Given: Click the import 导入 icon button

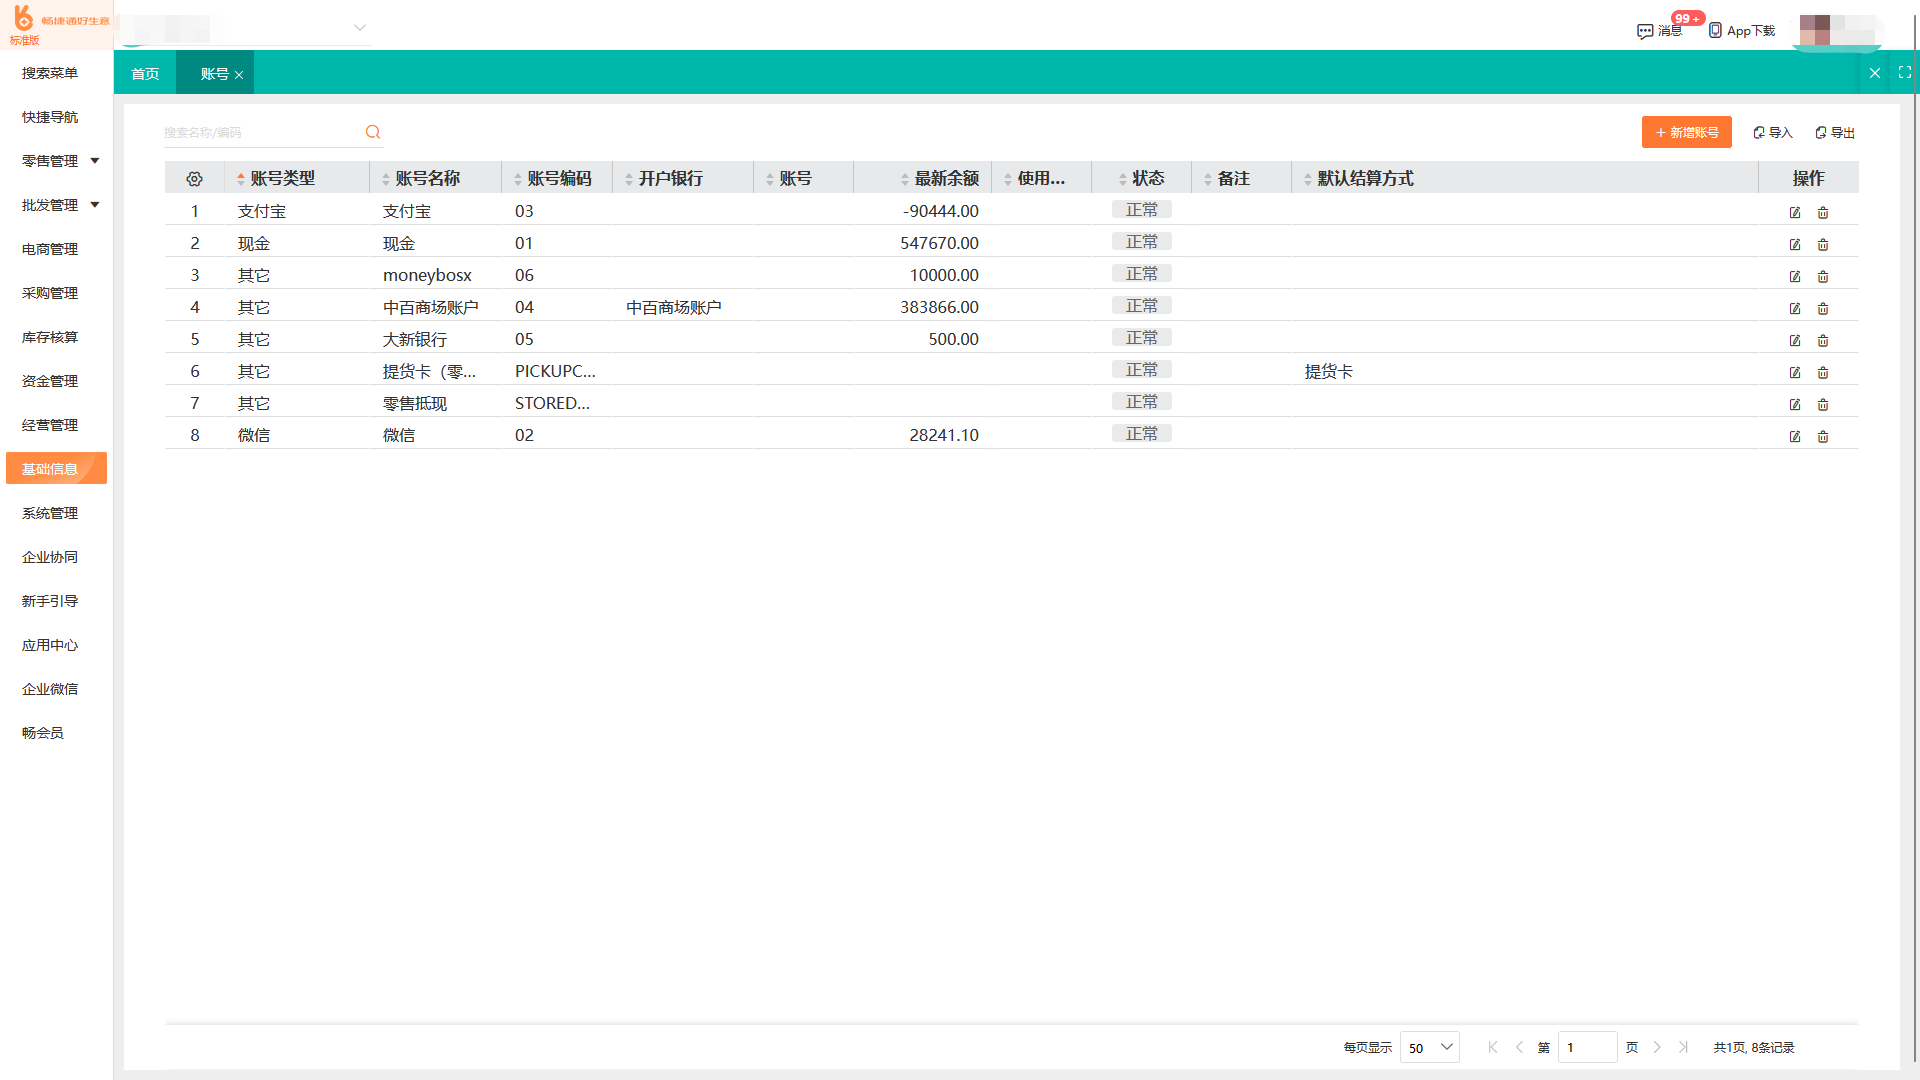Looking at the screenshot, I should tap(1774, 132).
